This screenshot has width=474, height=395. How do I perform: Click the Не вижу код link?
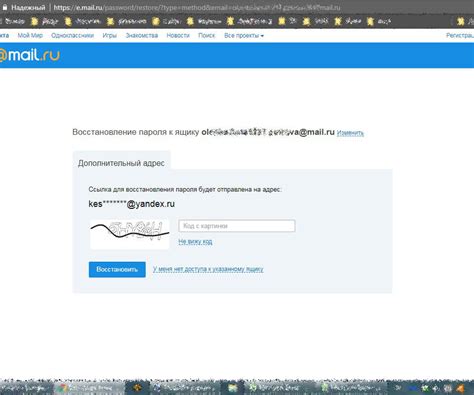195,241
